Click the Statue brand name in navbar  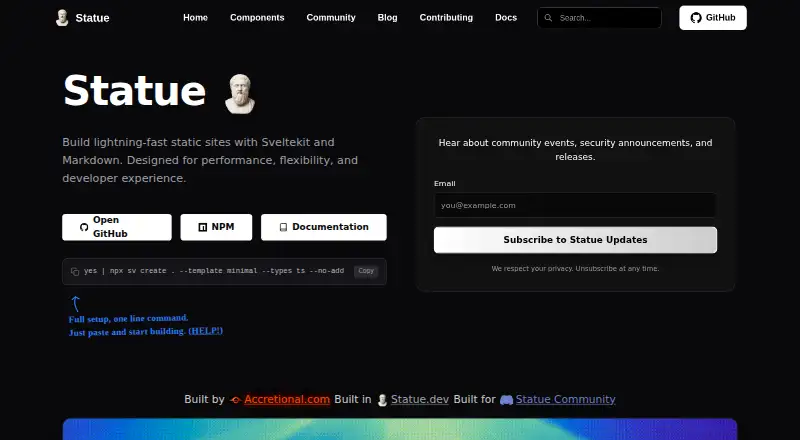pos(92,18)
